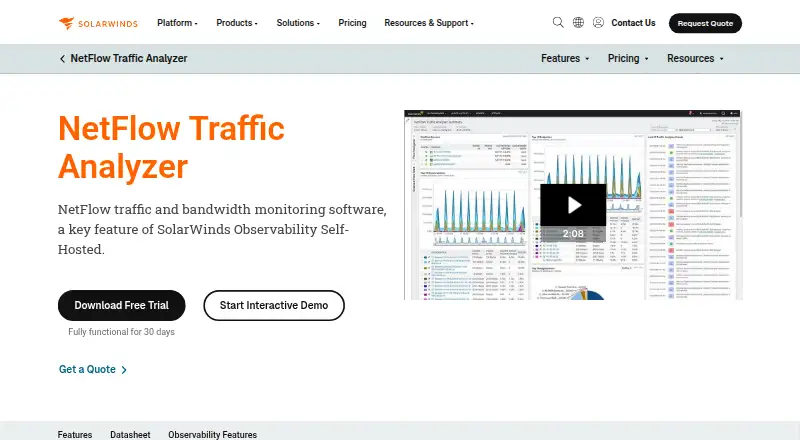
Task: Play the product video
Action: point(573,205)
